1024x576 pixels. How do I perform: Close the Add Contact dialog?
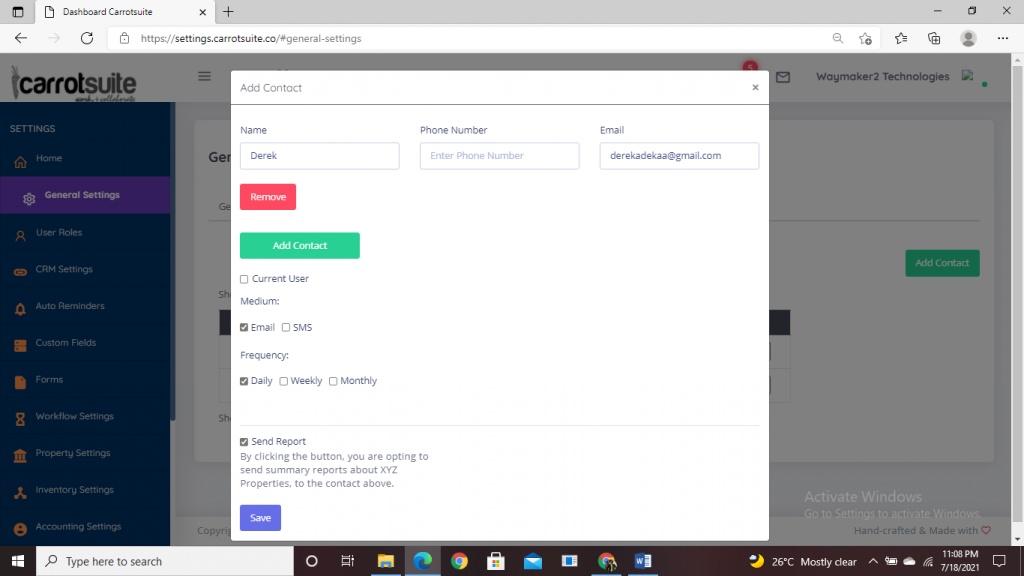point(755,88)
